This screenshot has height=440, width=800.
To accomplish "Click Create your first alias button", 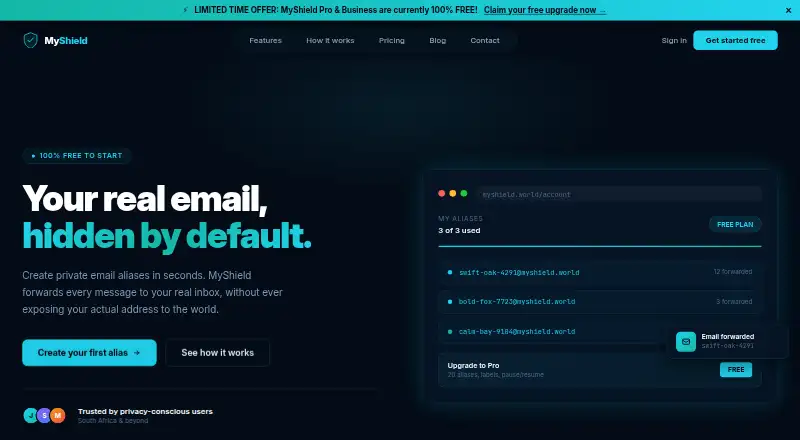I will coord(89,353).
